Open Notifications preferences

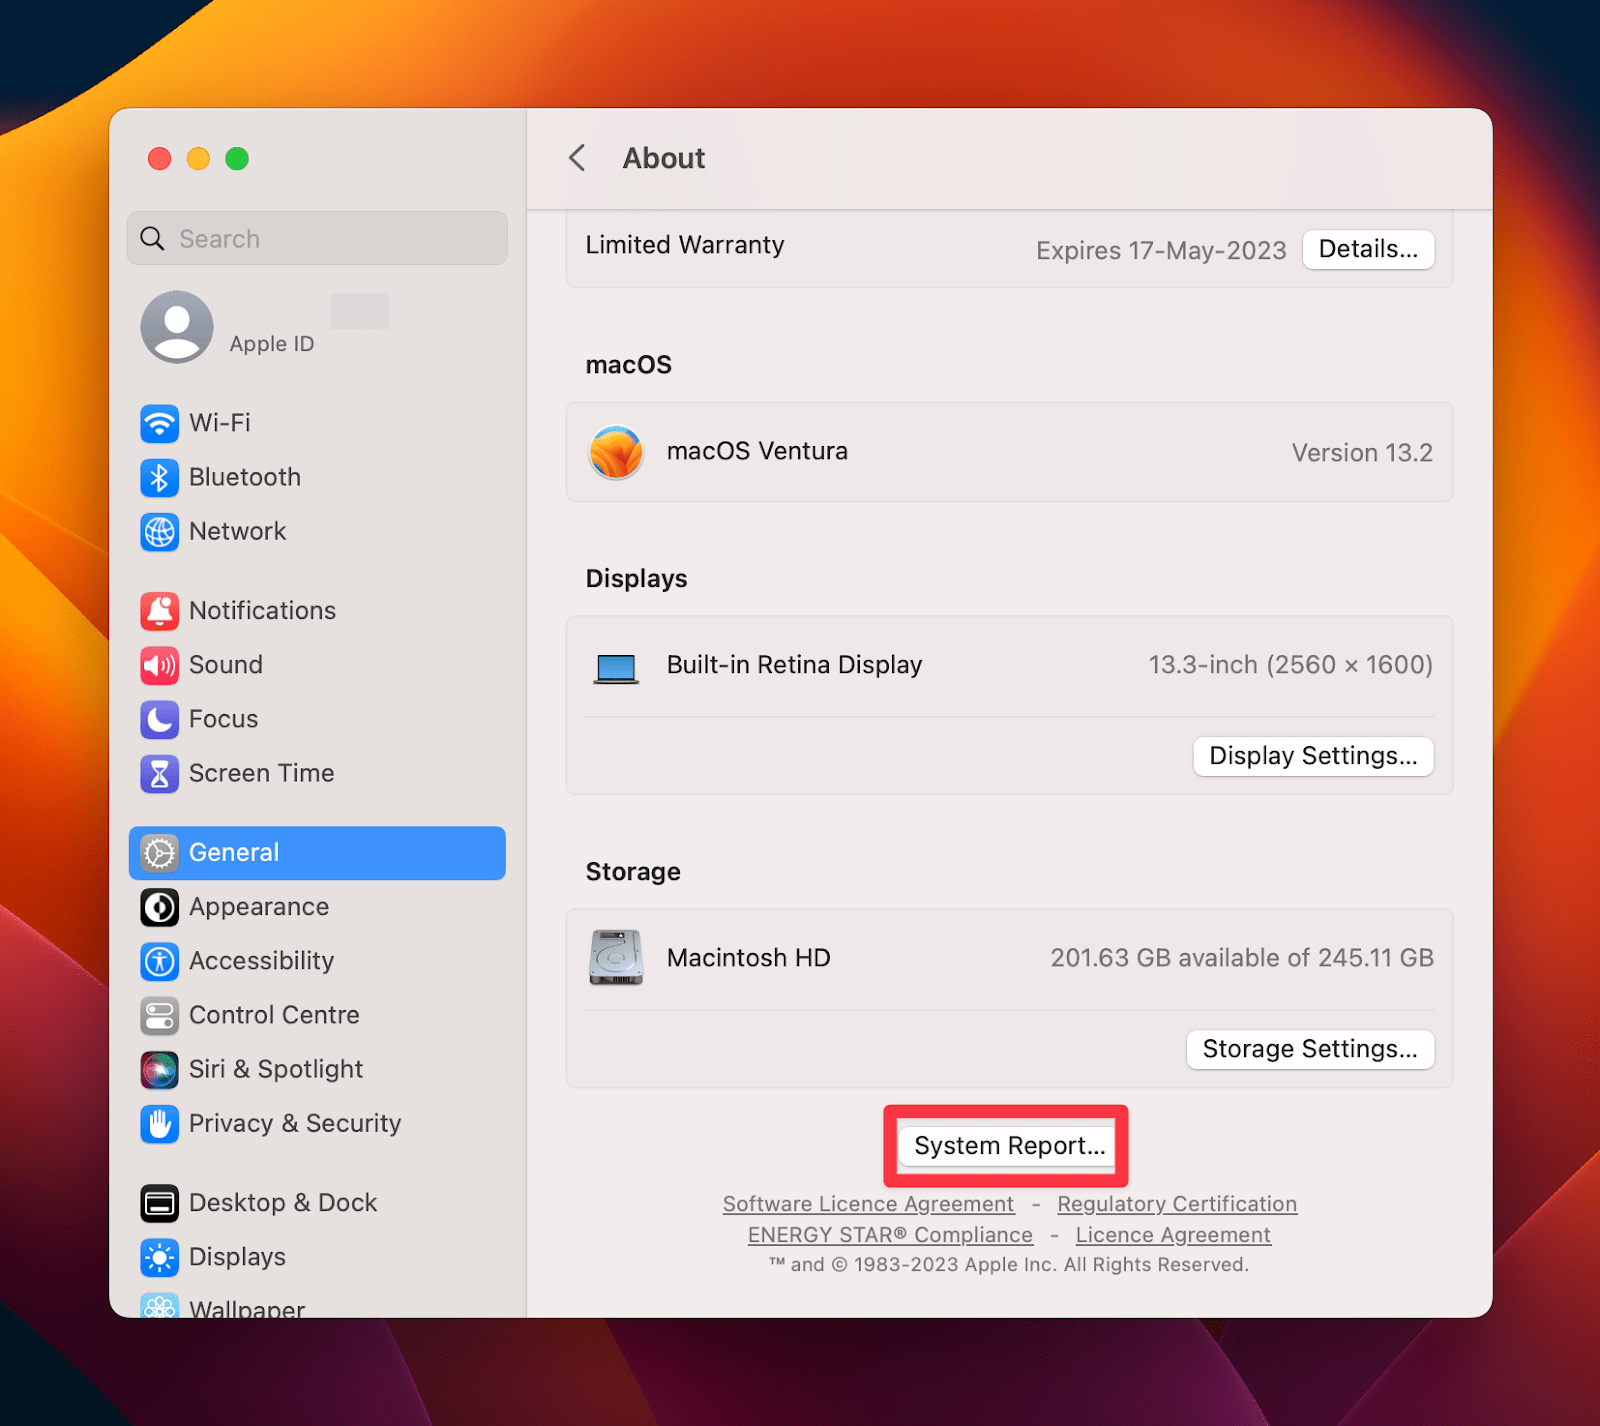262,610
